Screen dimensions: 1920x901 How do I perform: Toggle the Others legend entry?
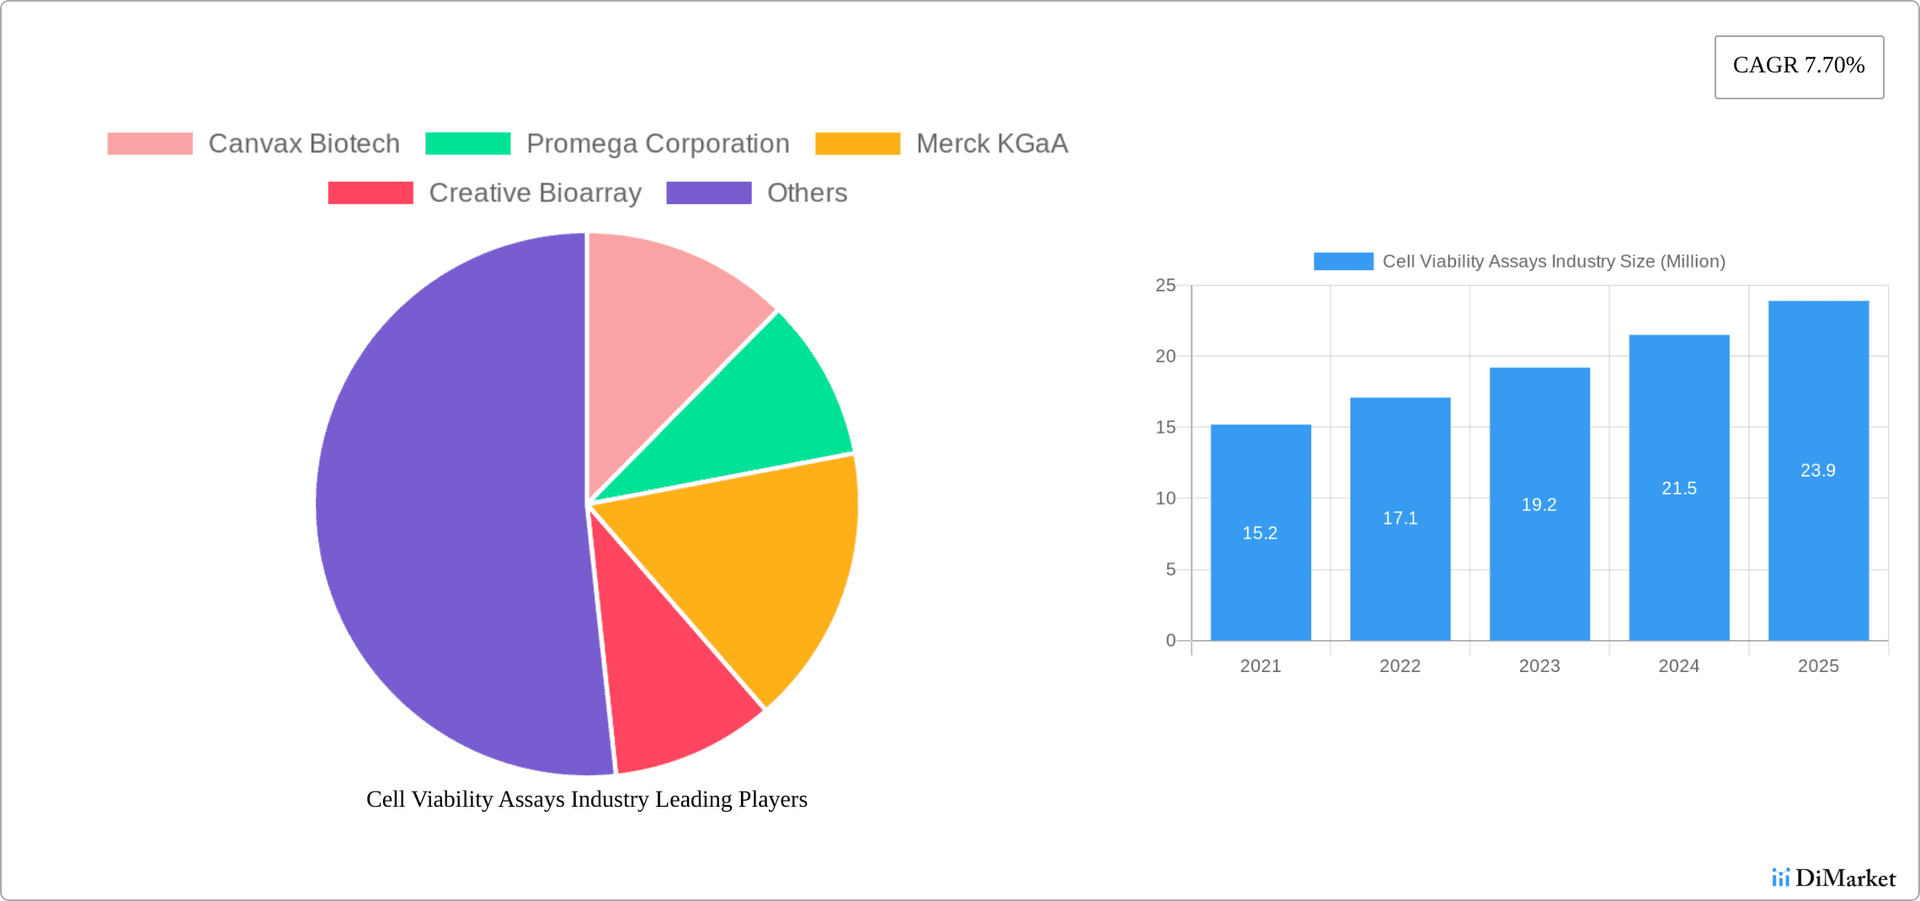[806, 192]
